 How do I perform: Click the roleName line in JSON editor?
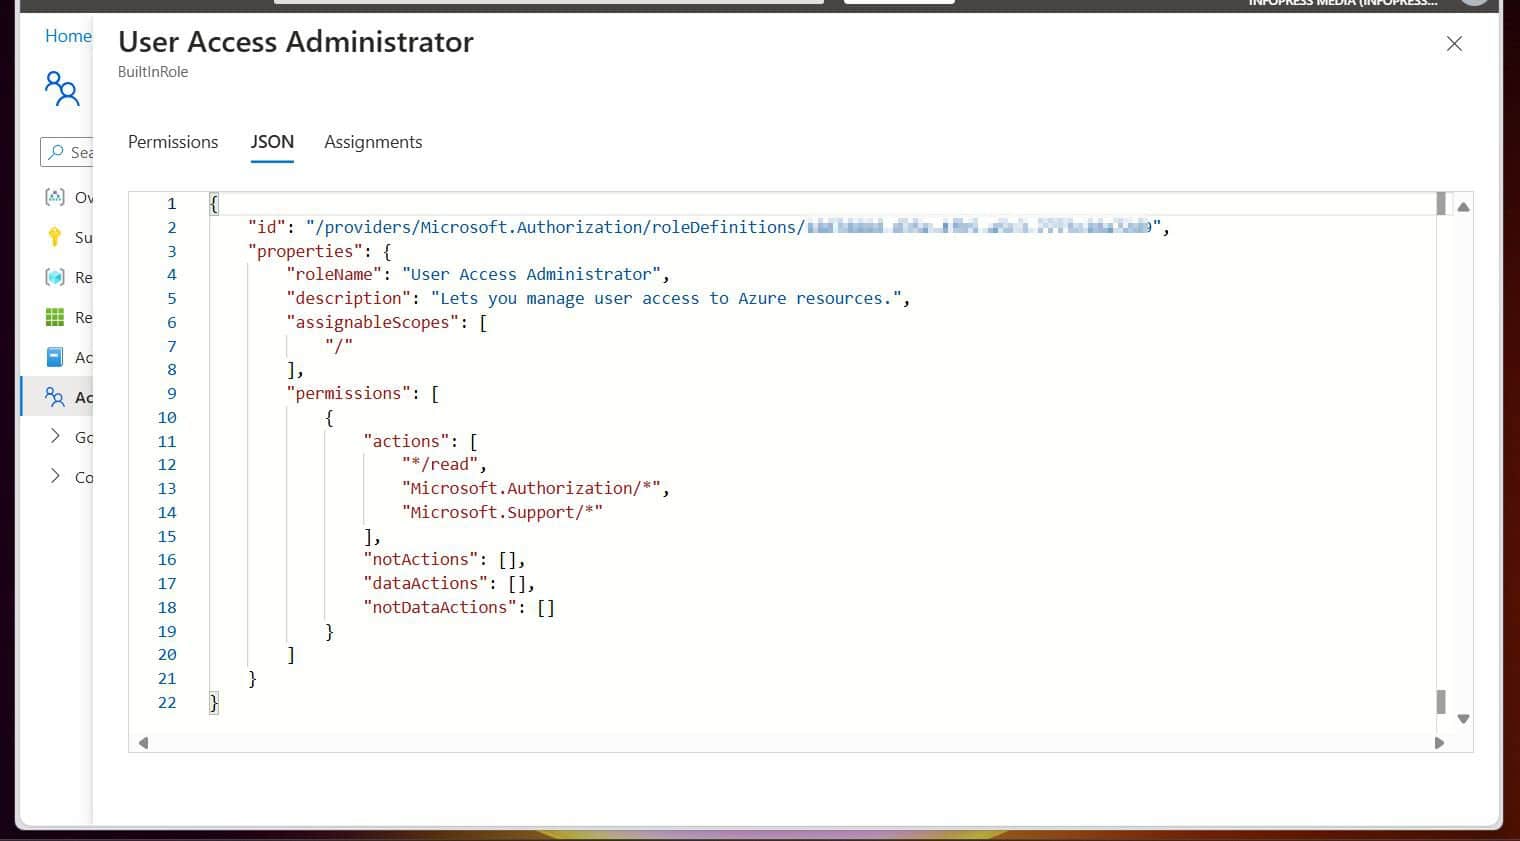478,274
